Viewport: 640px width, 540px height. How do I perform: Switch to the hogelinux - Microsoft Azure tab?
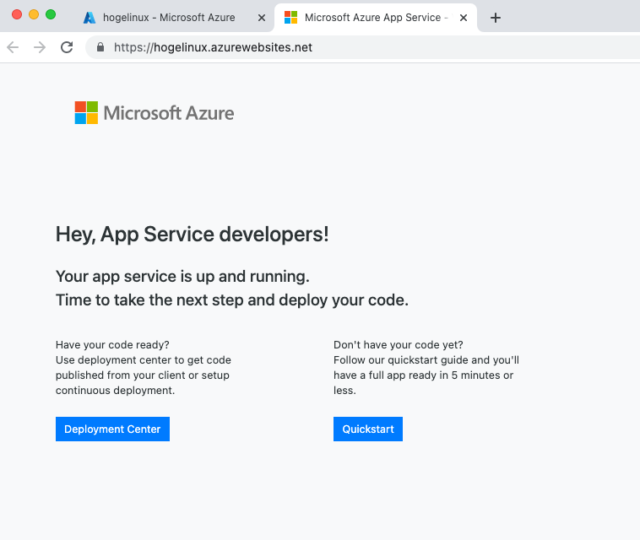[168, 18]
